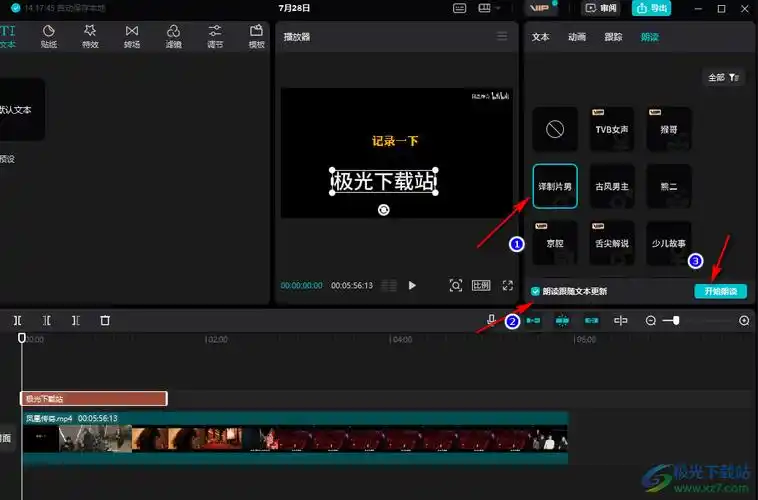Select the 极光下载站 text clip on timeline
The width and height of the screenshot is (758, 500).
[93, 399]
